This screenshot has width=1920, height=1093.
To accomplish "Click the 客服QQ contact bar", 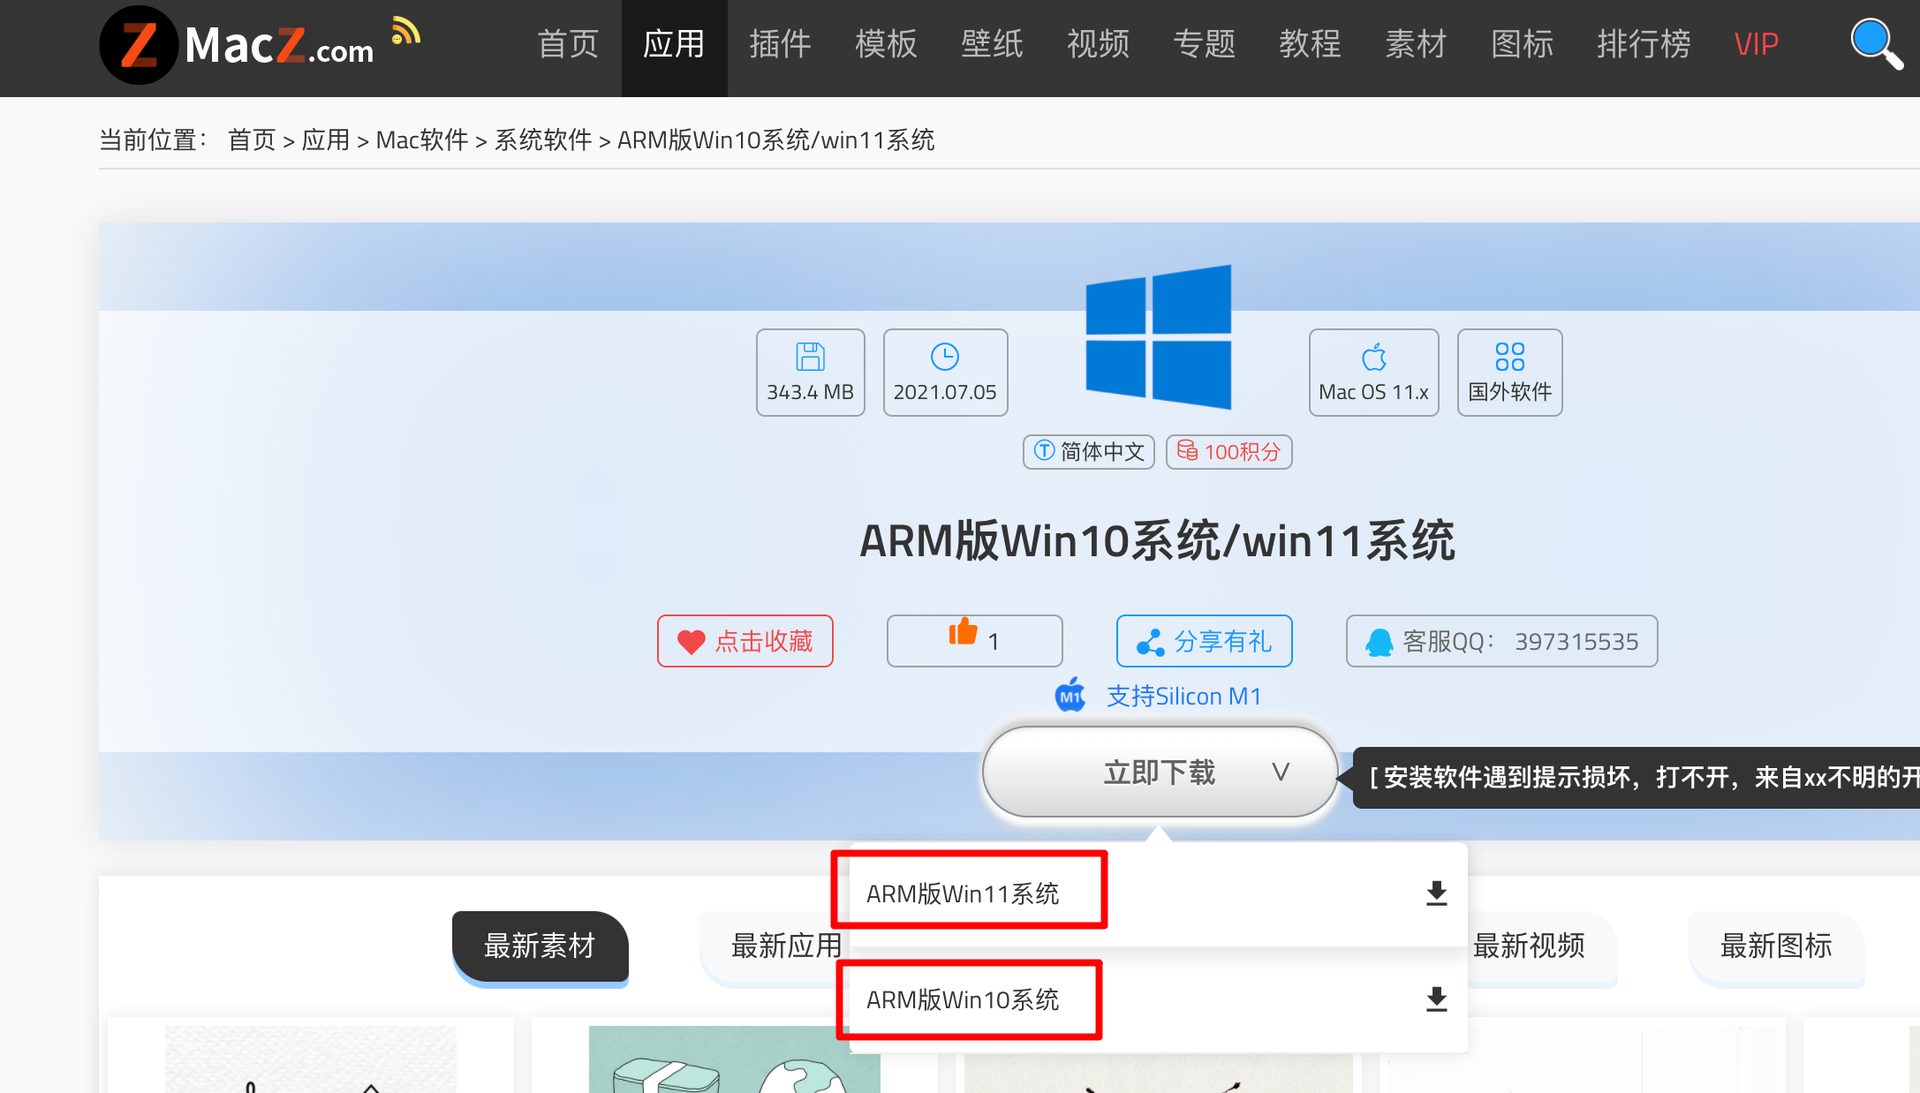I will coord(1501,641).
